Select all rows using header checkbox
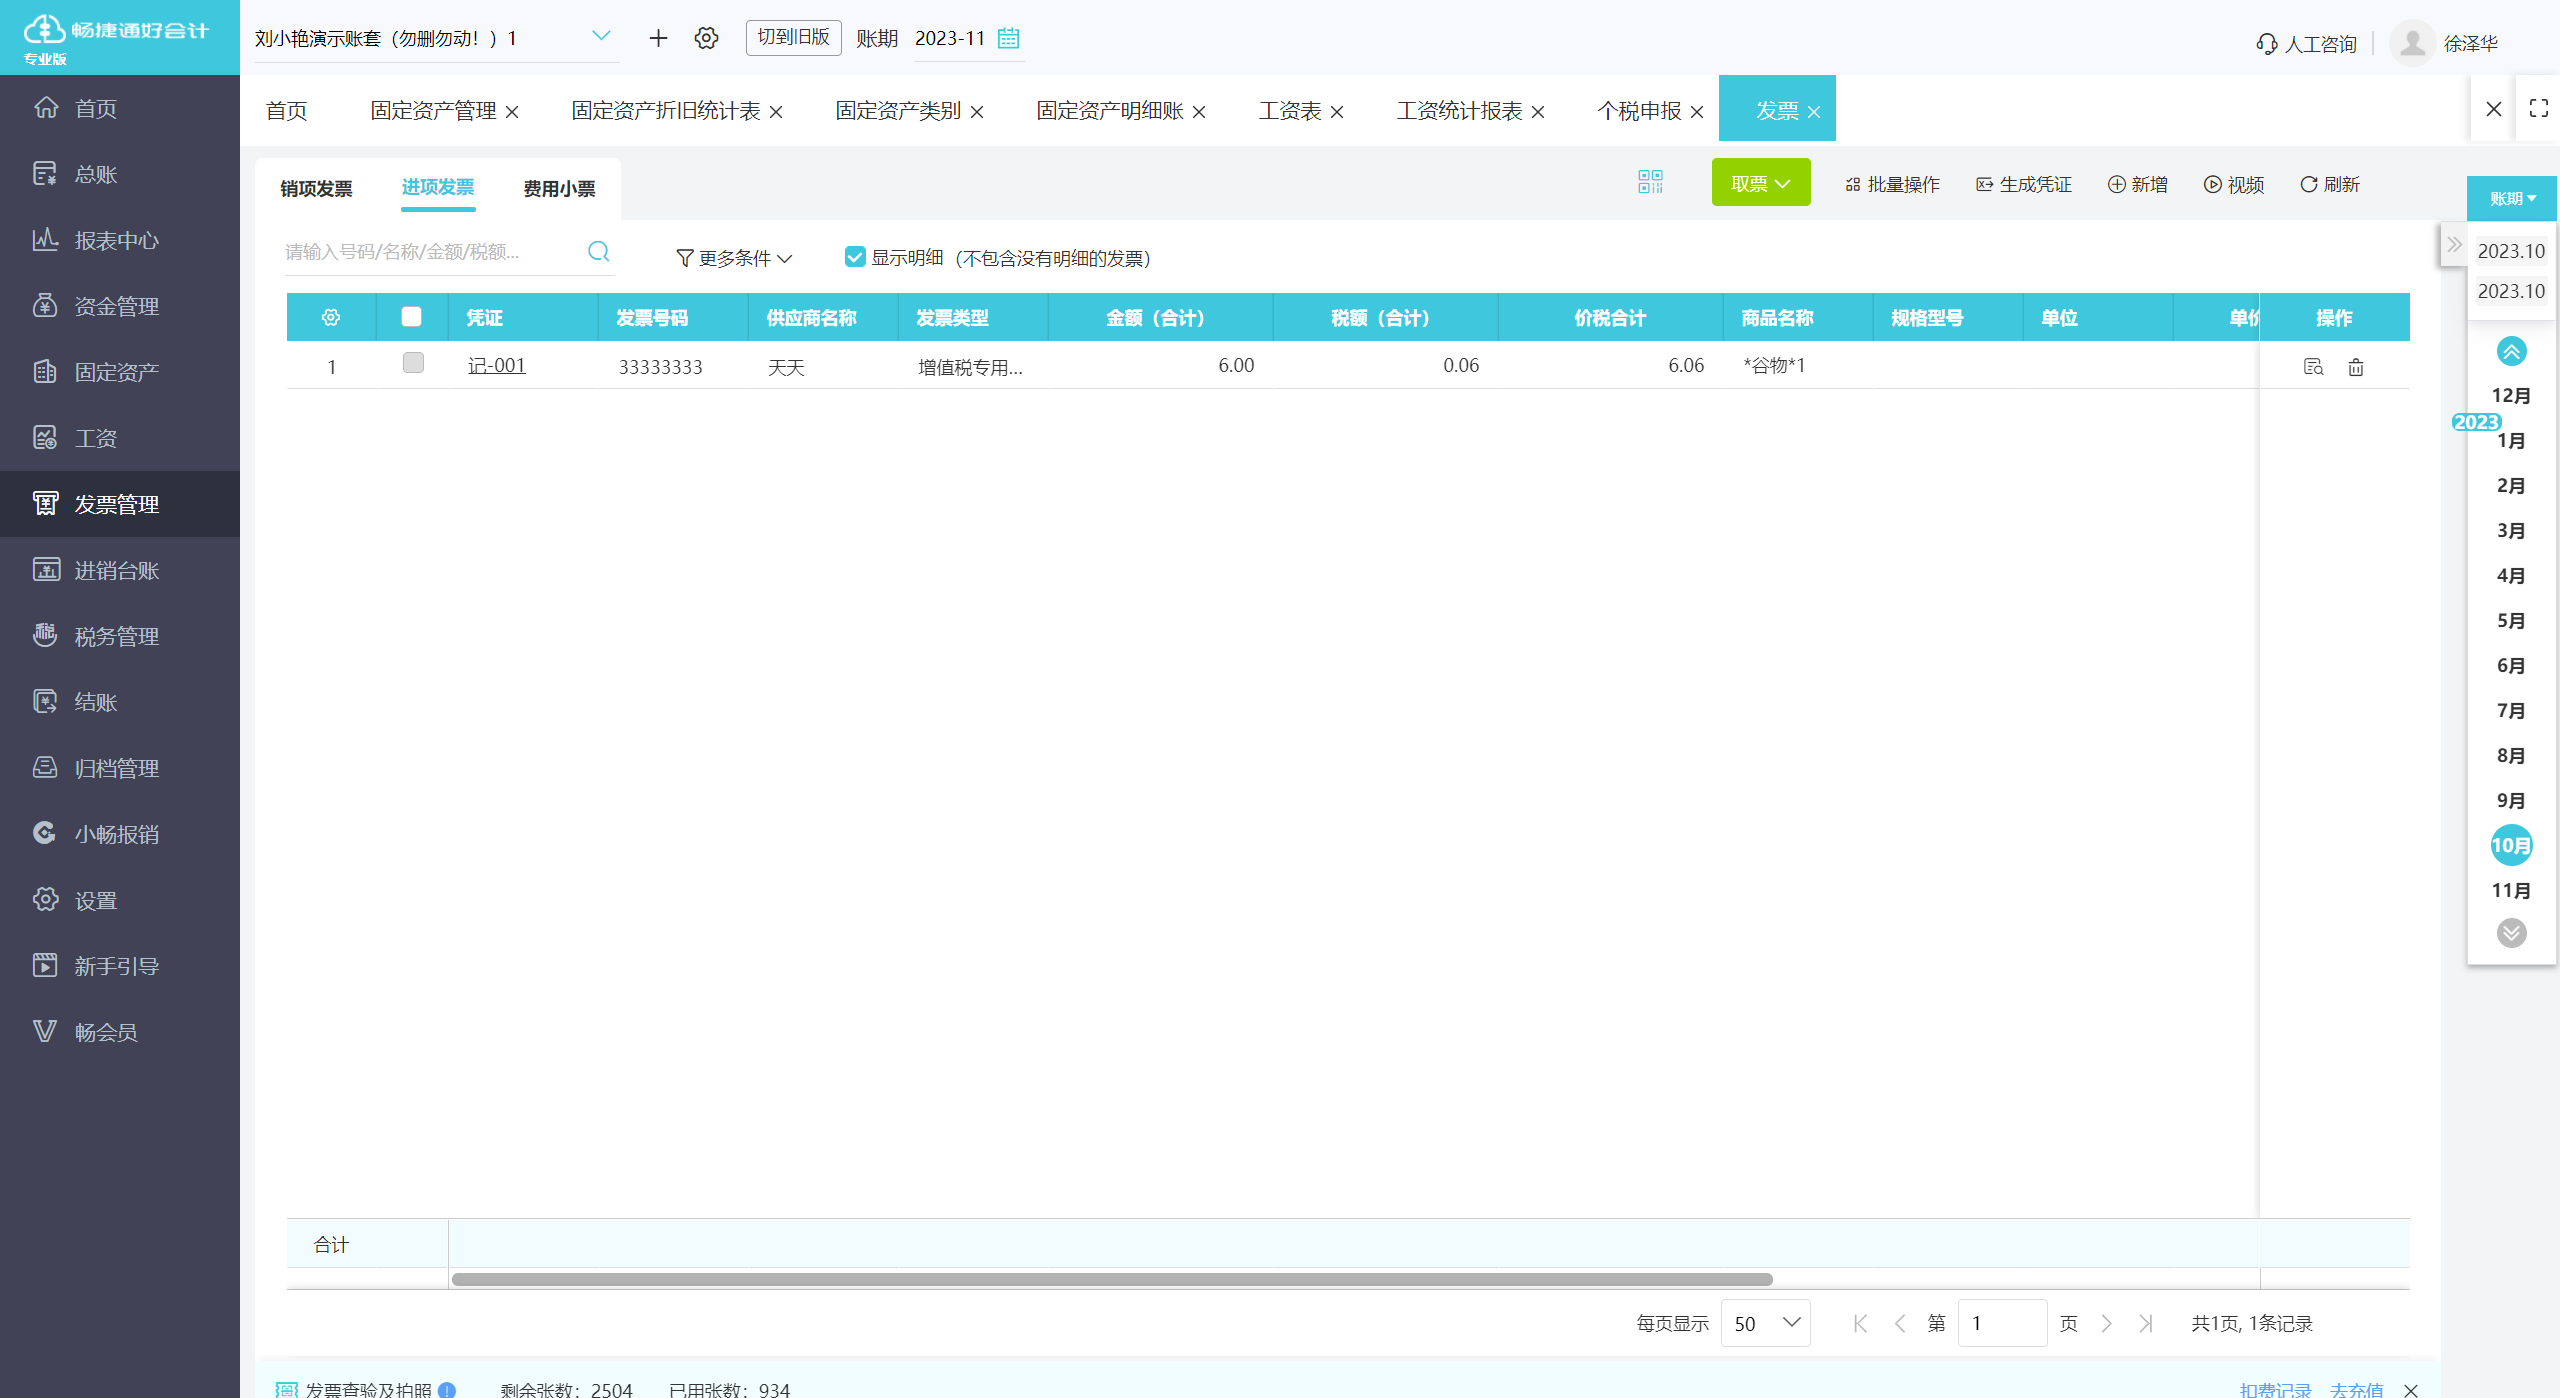The width and height of the screenshot is (2560, 1398). [413, 315]
